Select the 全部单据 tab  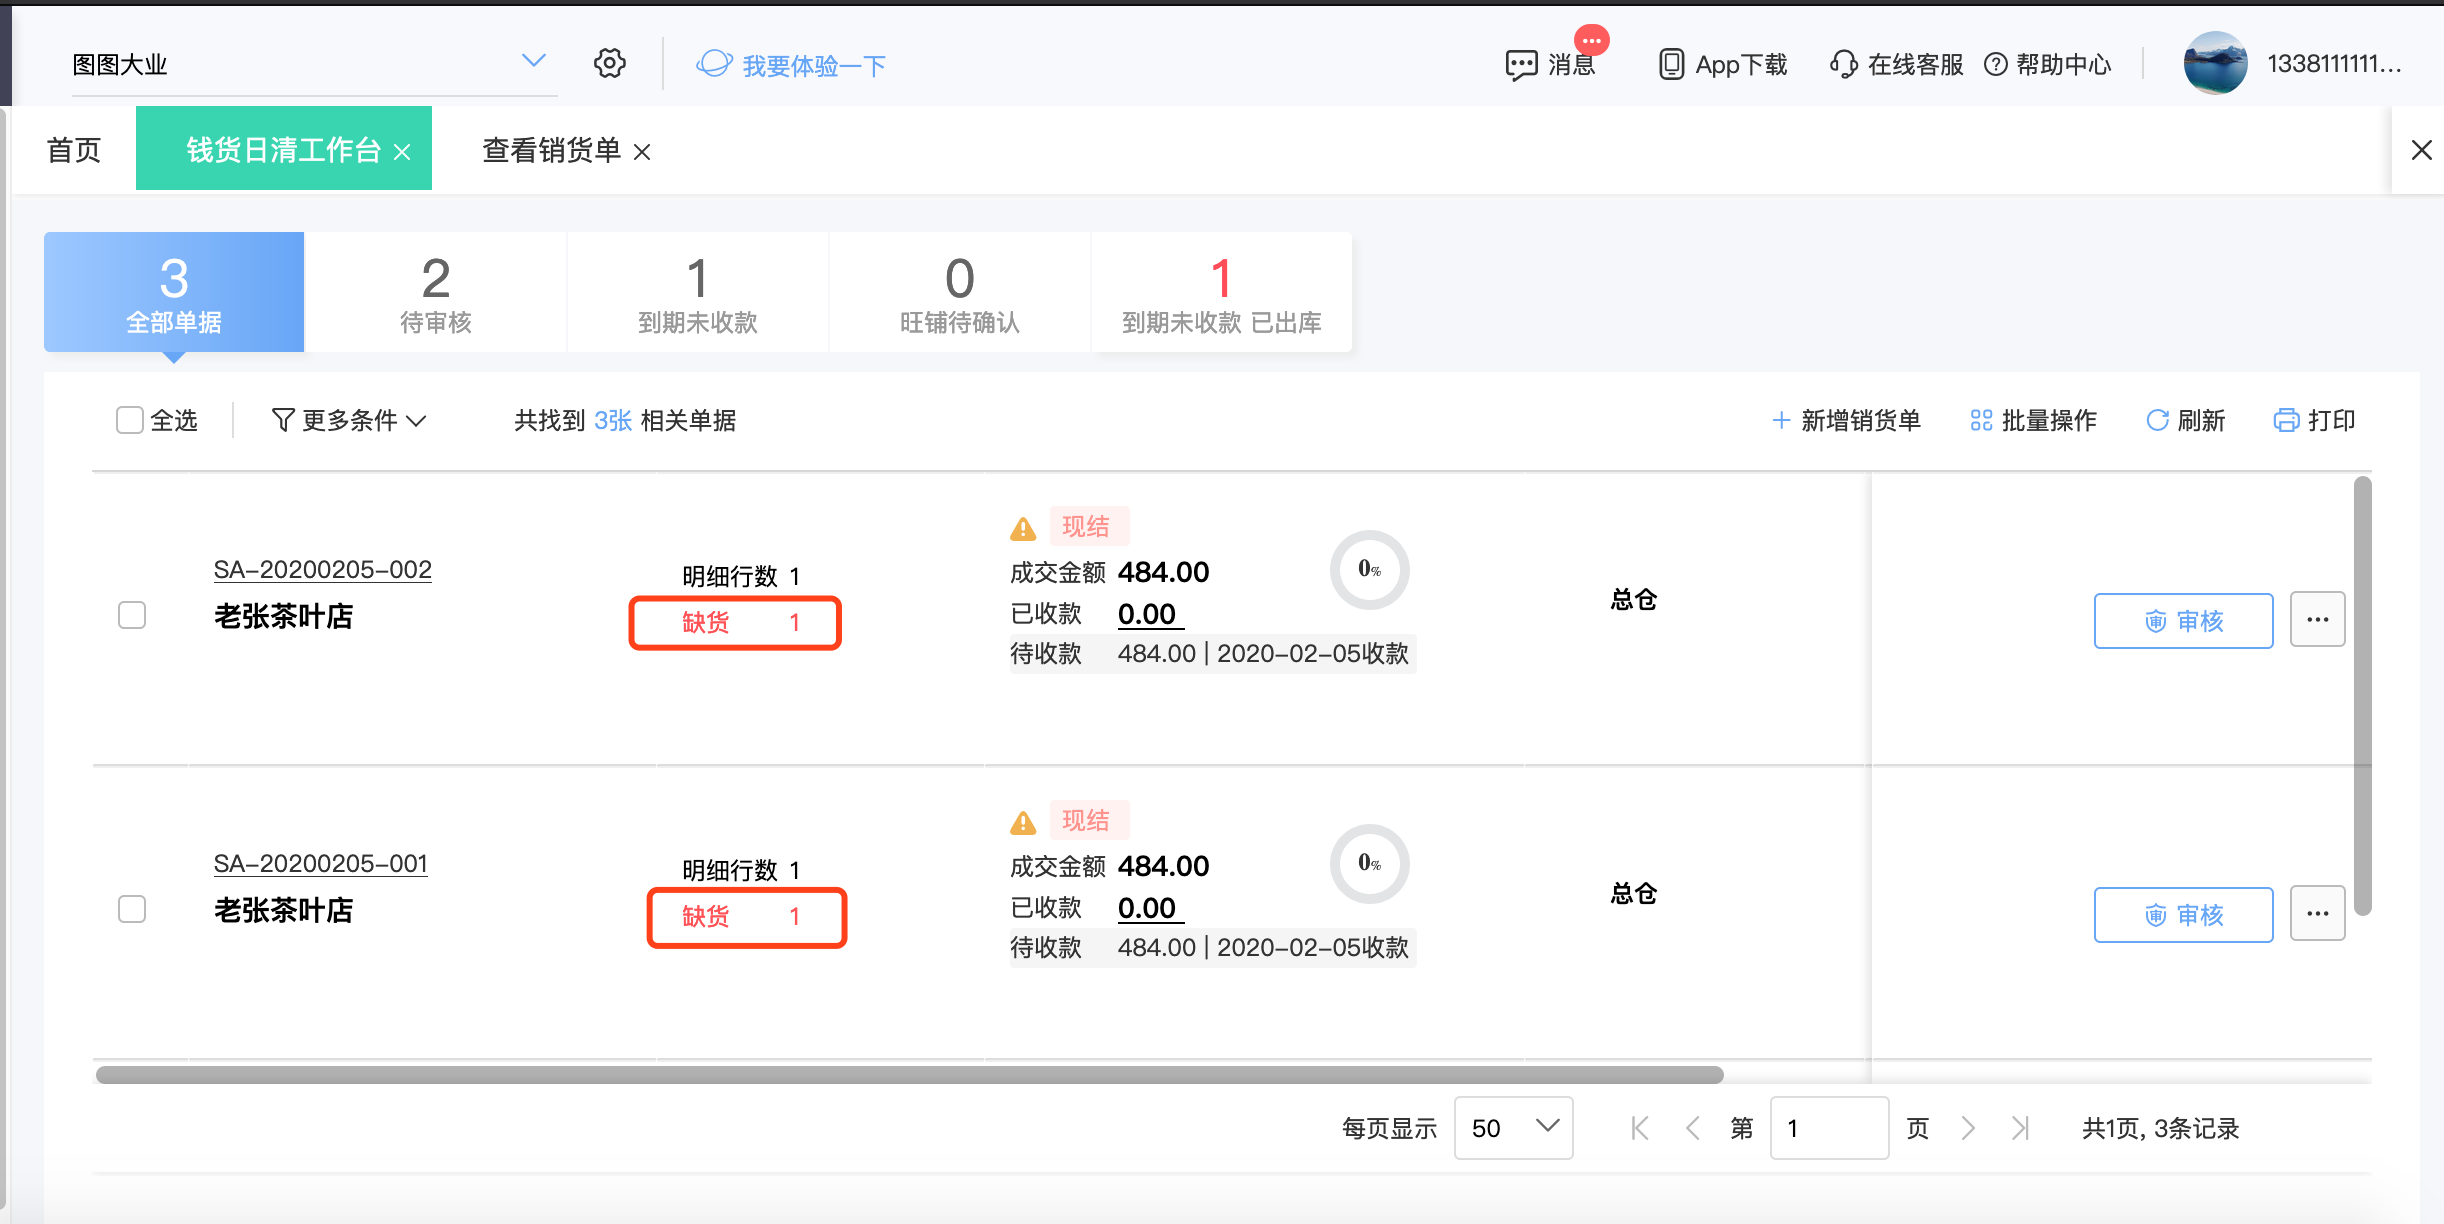(175, 297)
